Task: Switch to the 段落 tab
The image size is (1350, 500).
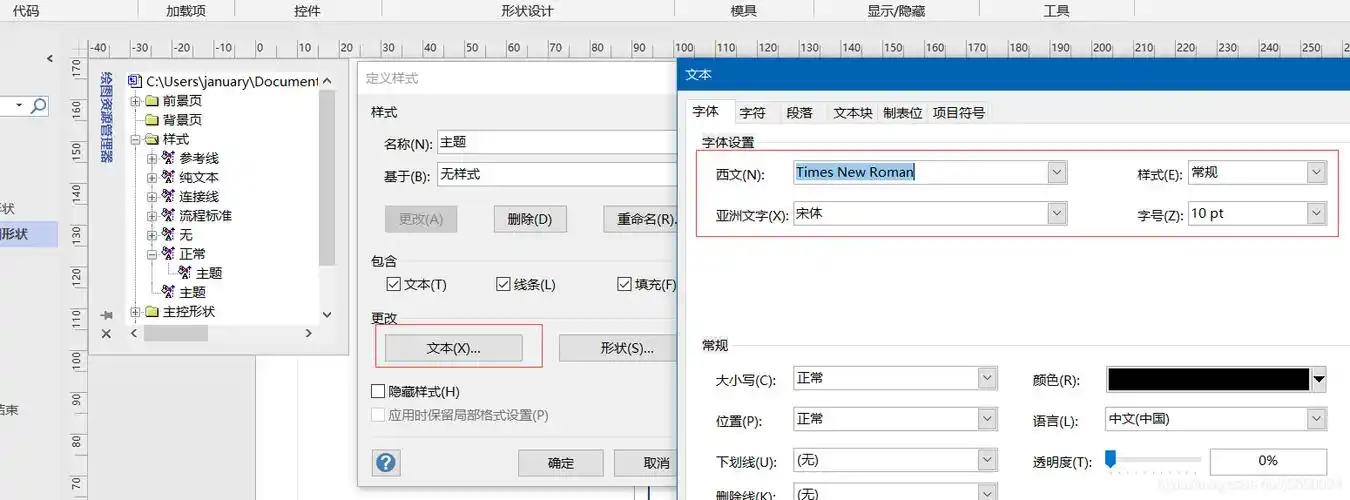Action: pyautogui.click(x=799, y=113)
